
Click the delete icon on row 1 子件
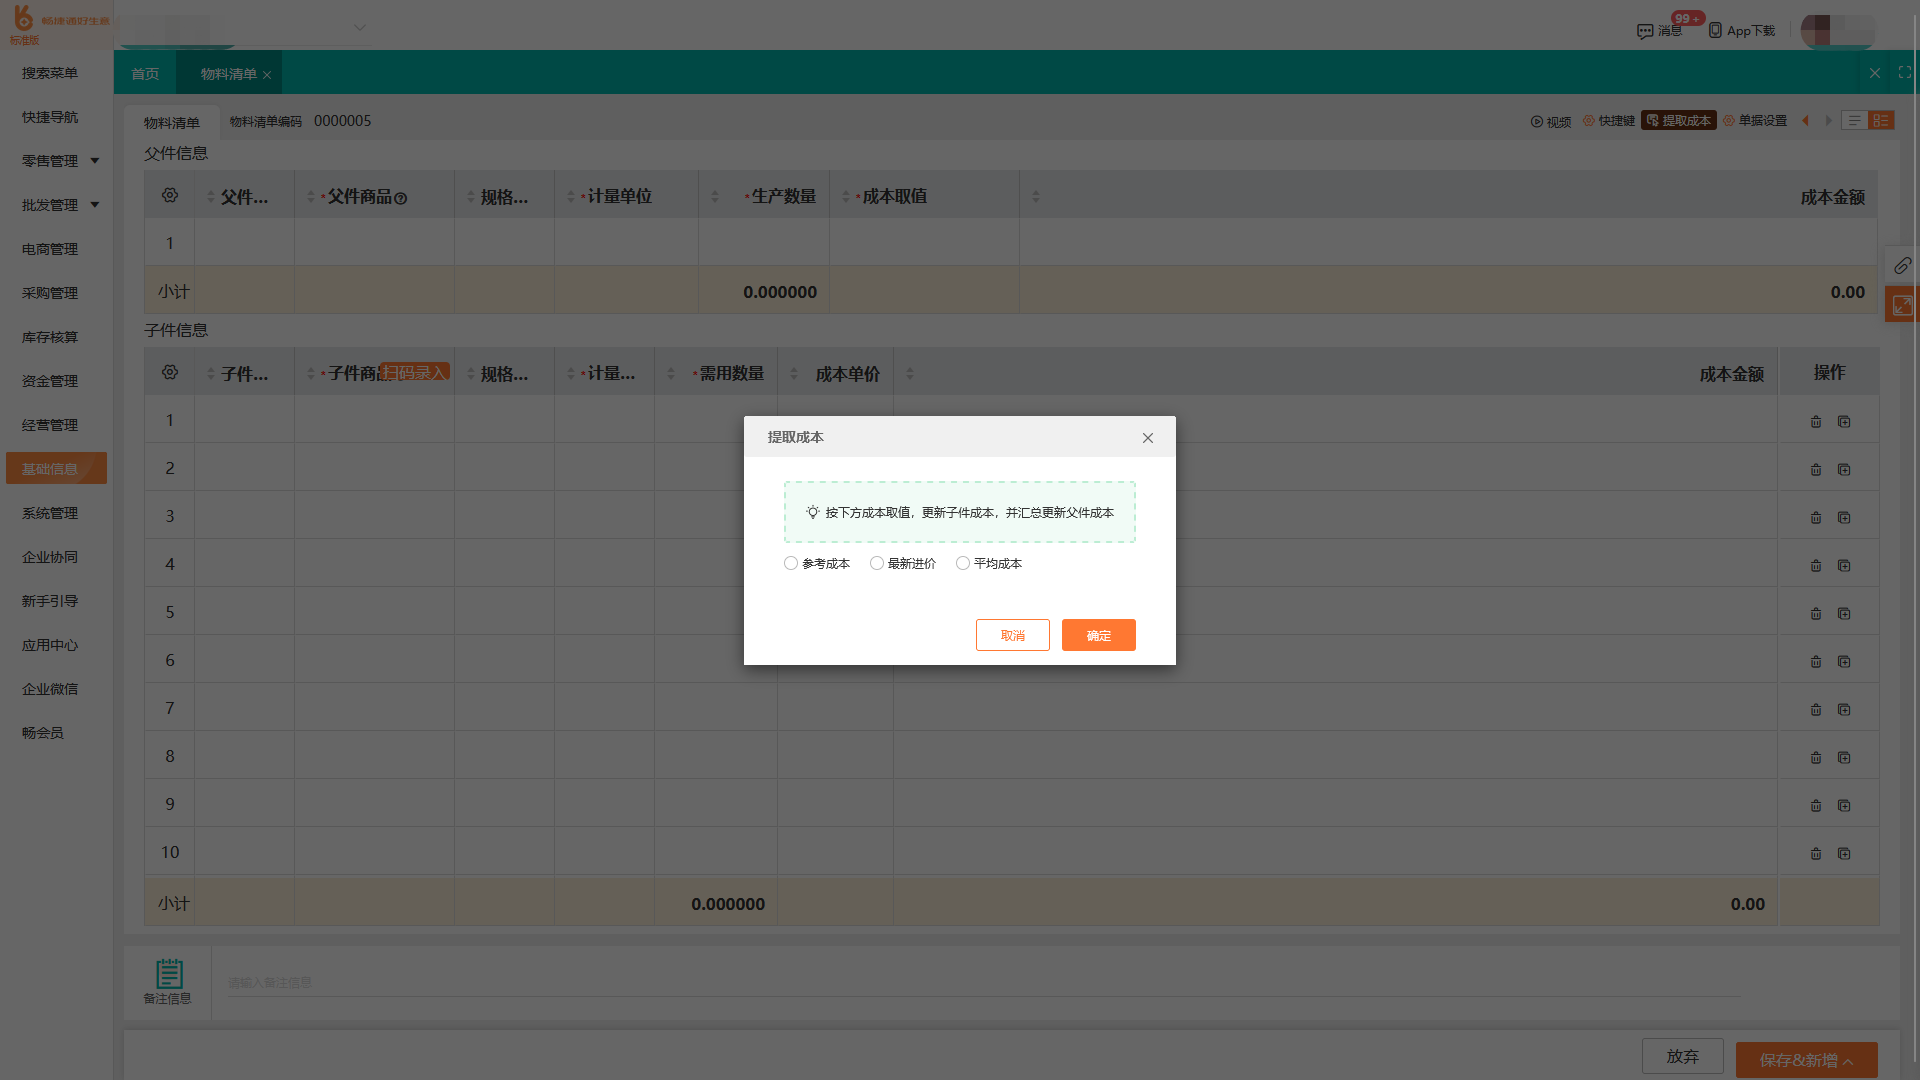pos(1816,421)
